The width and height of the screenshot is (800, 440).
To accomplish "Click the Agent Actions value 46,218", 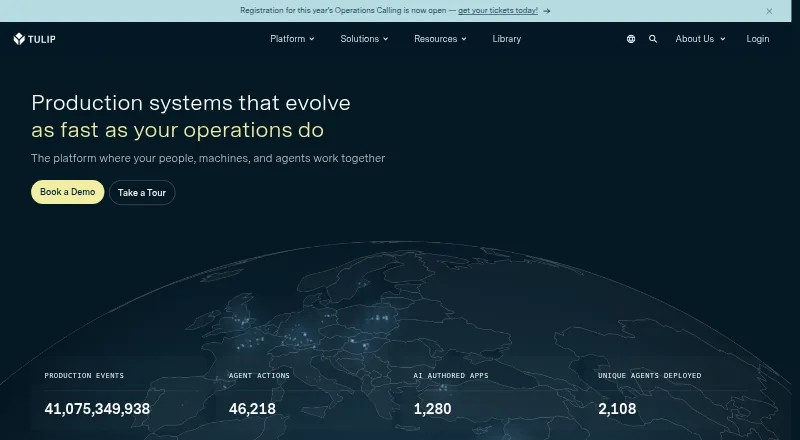I will point(252,409).
